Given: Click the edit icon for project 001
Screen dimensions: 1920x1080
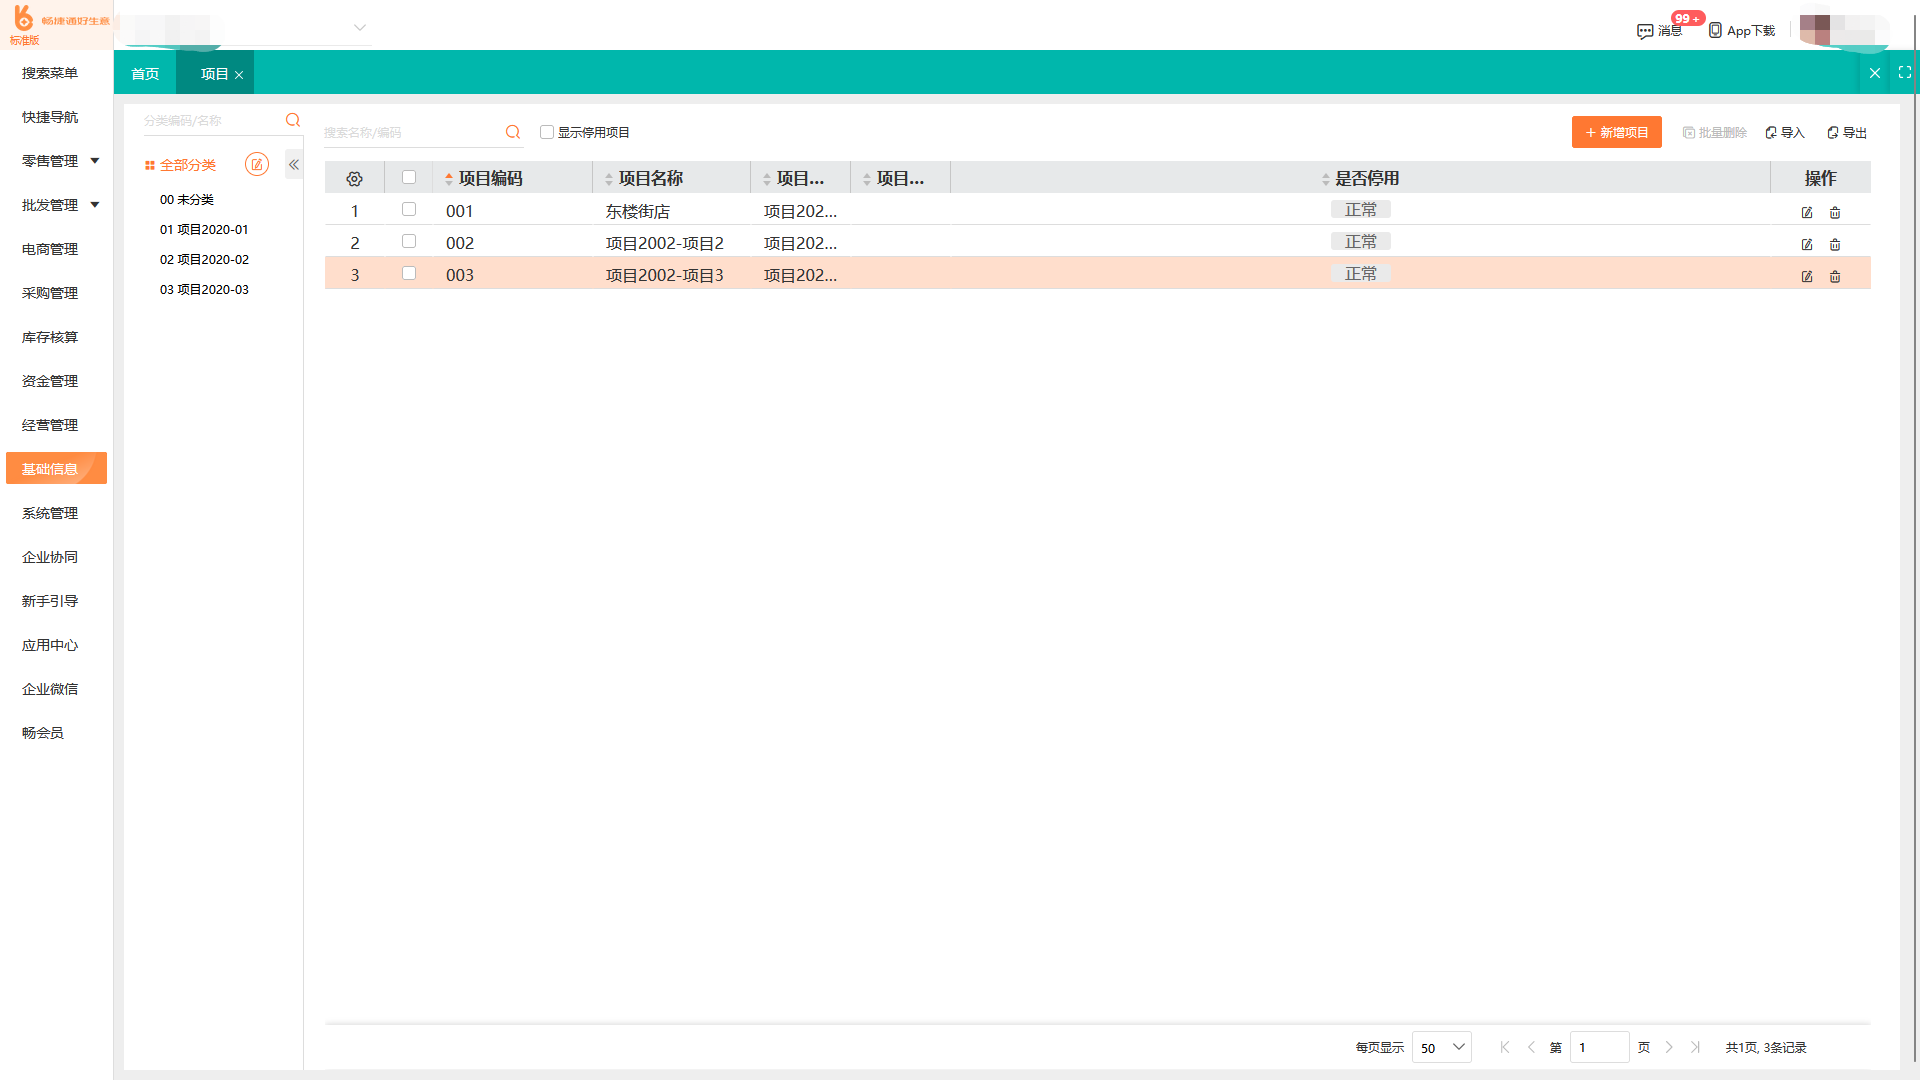Looking at the screenshot, I should click(x=1807, y=210).
